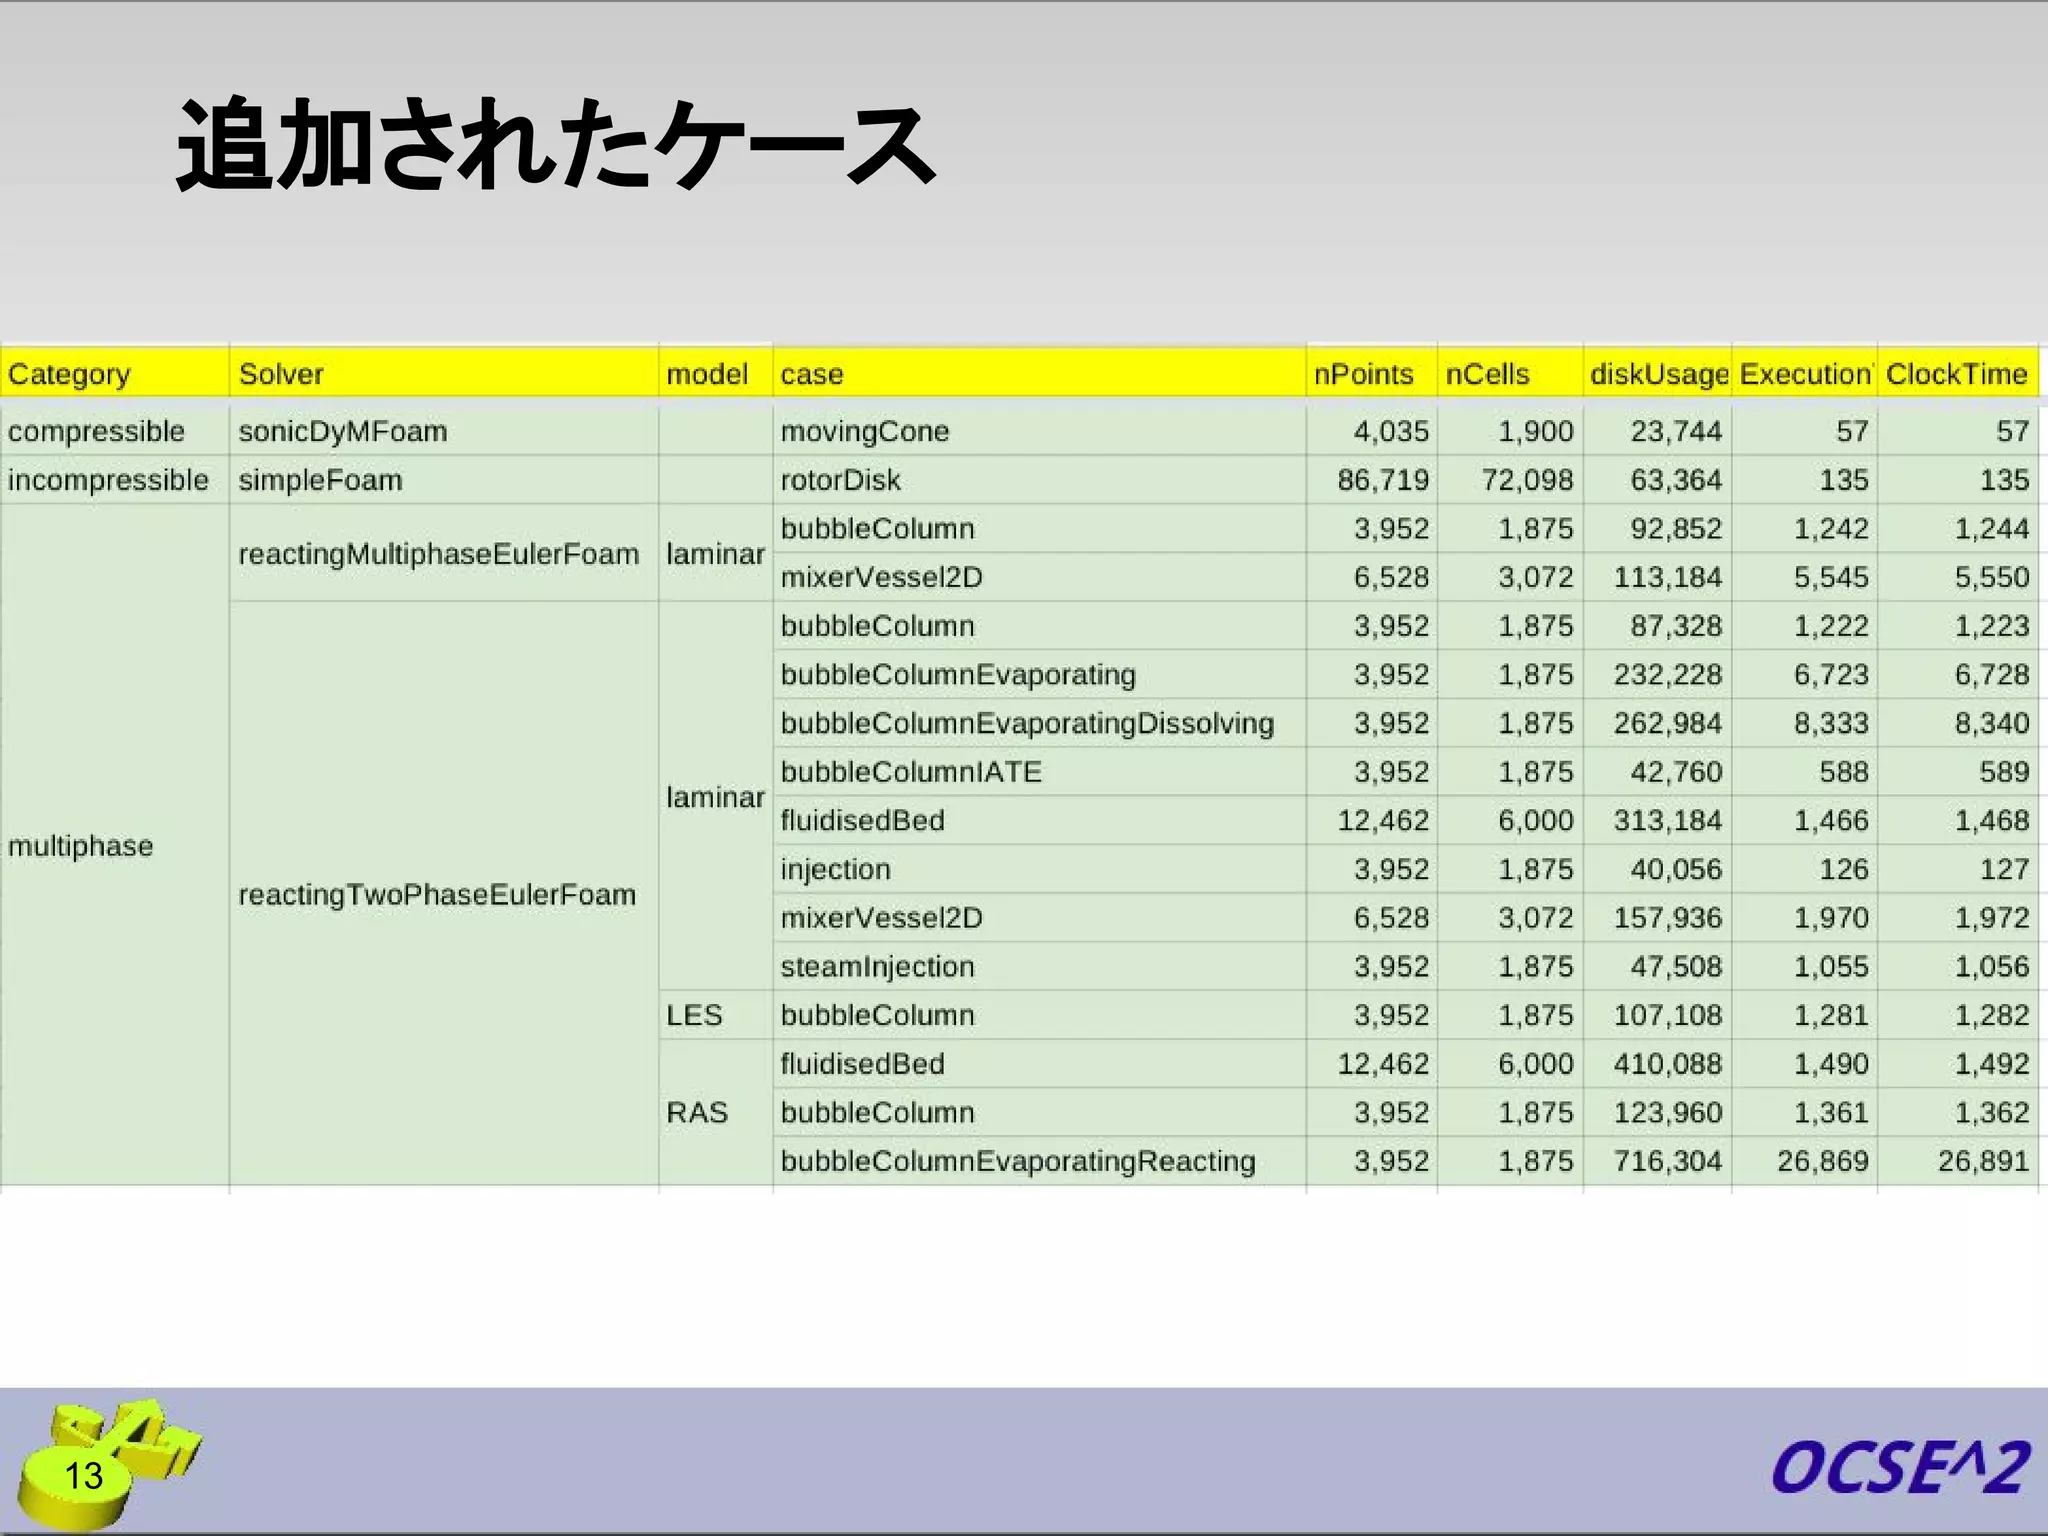2048x1536 pixels.
Task: Click the 26,891 ClockTime value
Action: tap(1982, 1161)
